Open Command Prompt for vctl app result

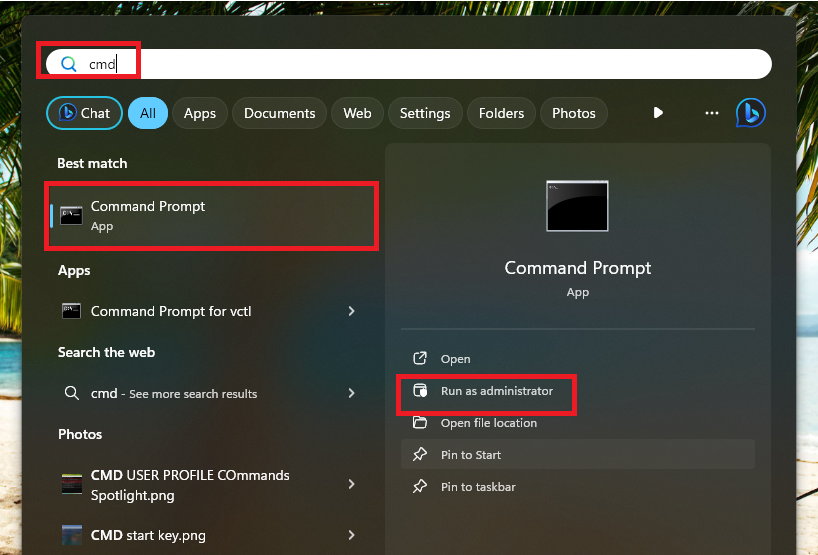209,311
